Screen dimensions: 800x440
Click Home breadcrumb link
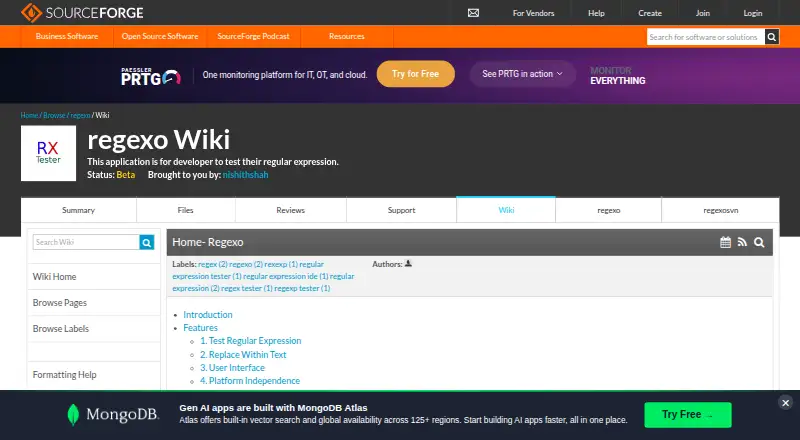click(x=30, y=115)
